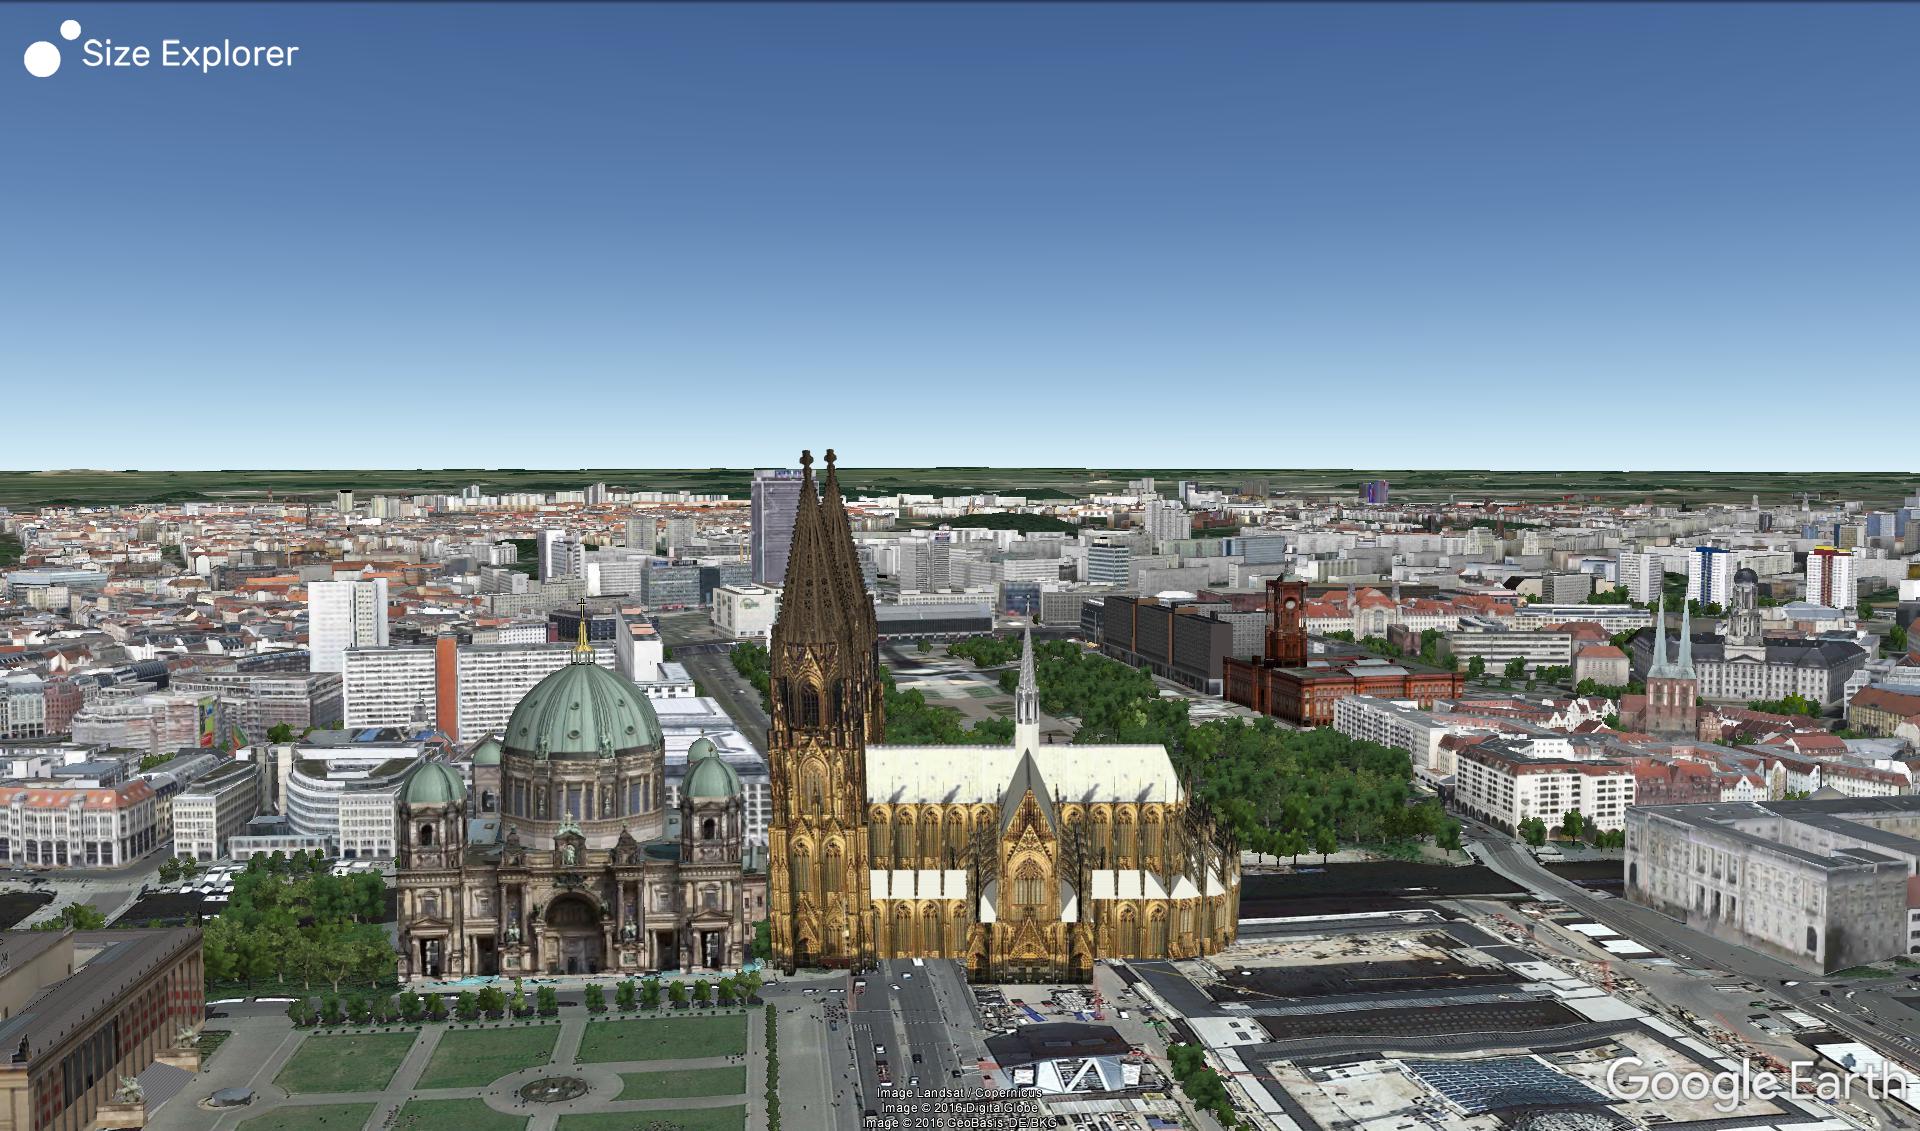The height and width of the screenshot is (1131, 1920).
Task: Select the red town hall clock tower
Action: click(x=1286, y=620)
